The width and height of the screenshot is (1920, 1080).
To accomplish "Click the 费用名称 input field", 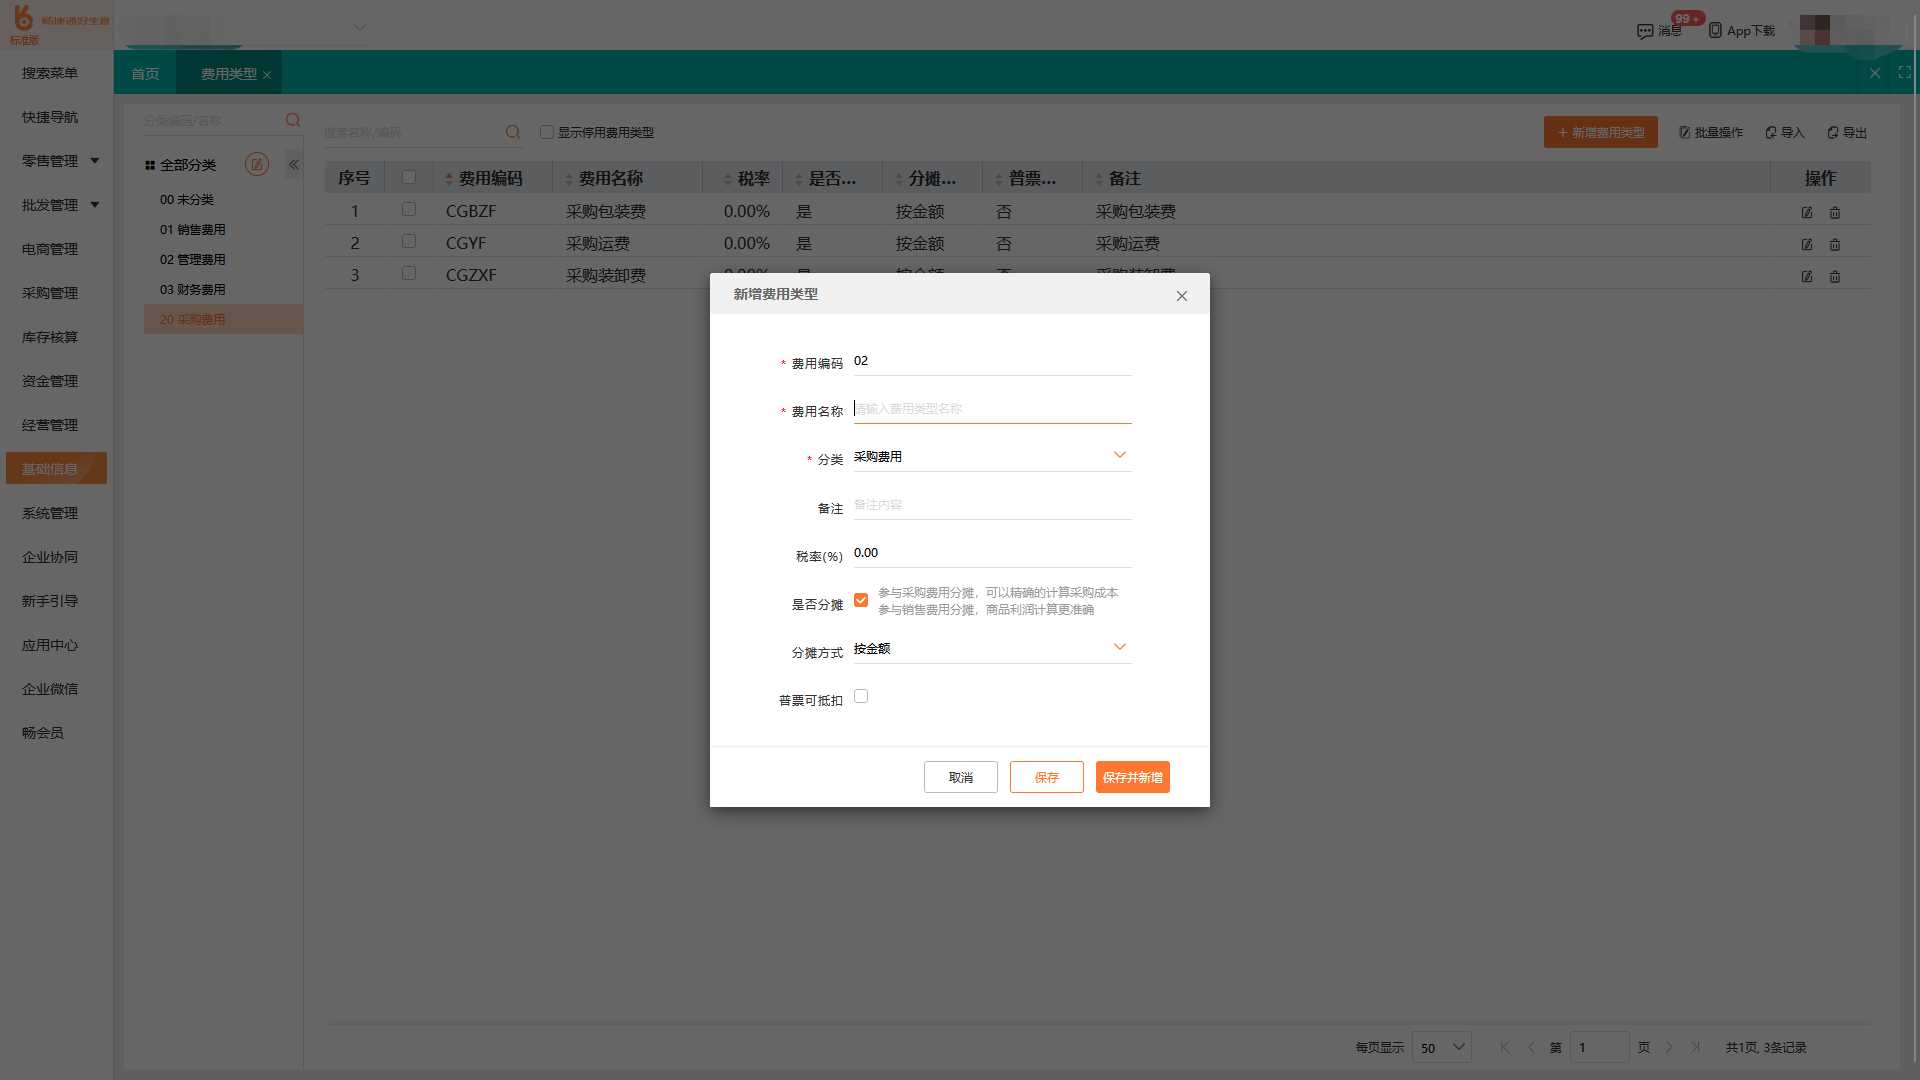I will (x=992, y=407).
